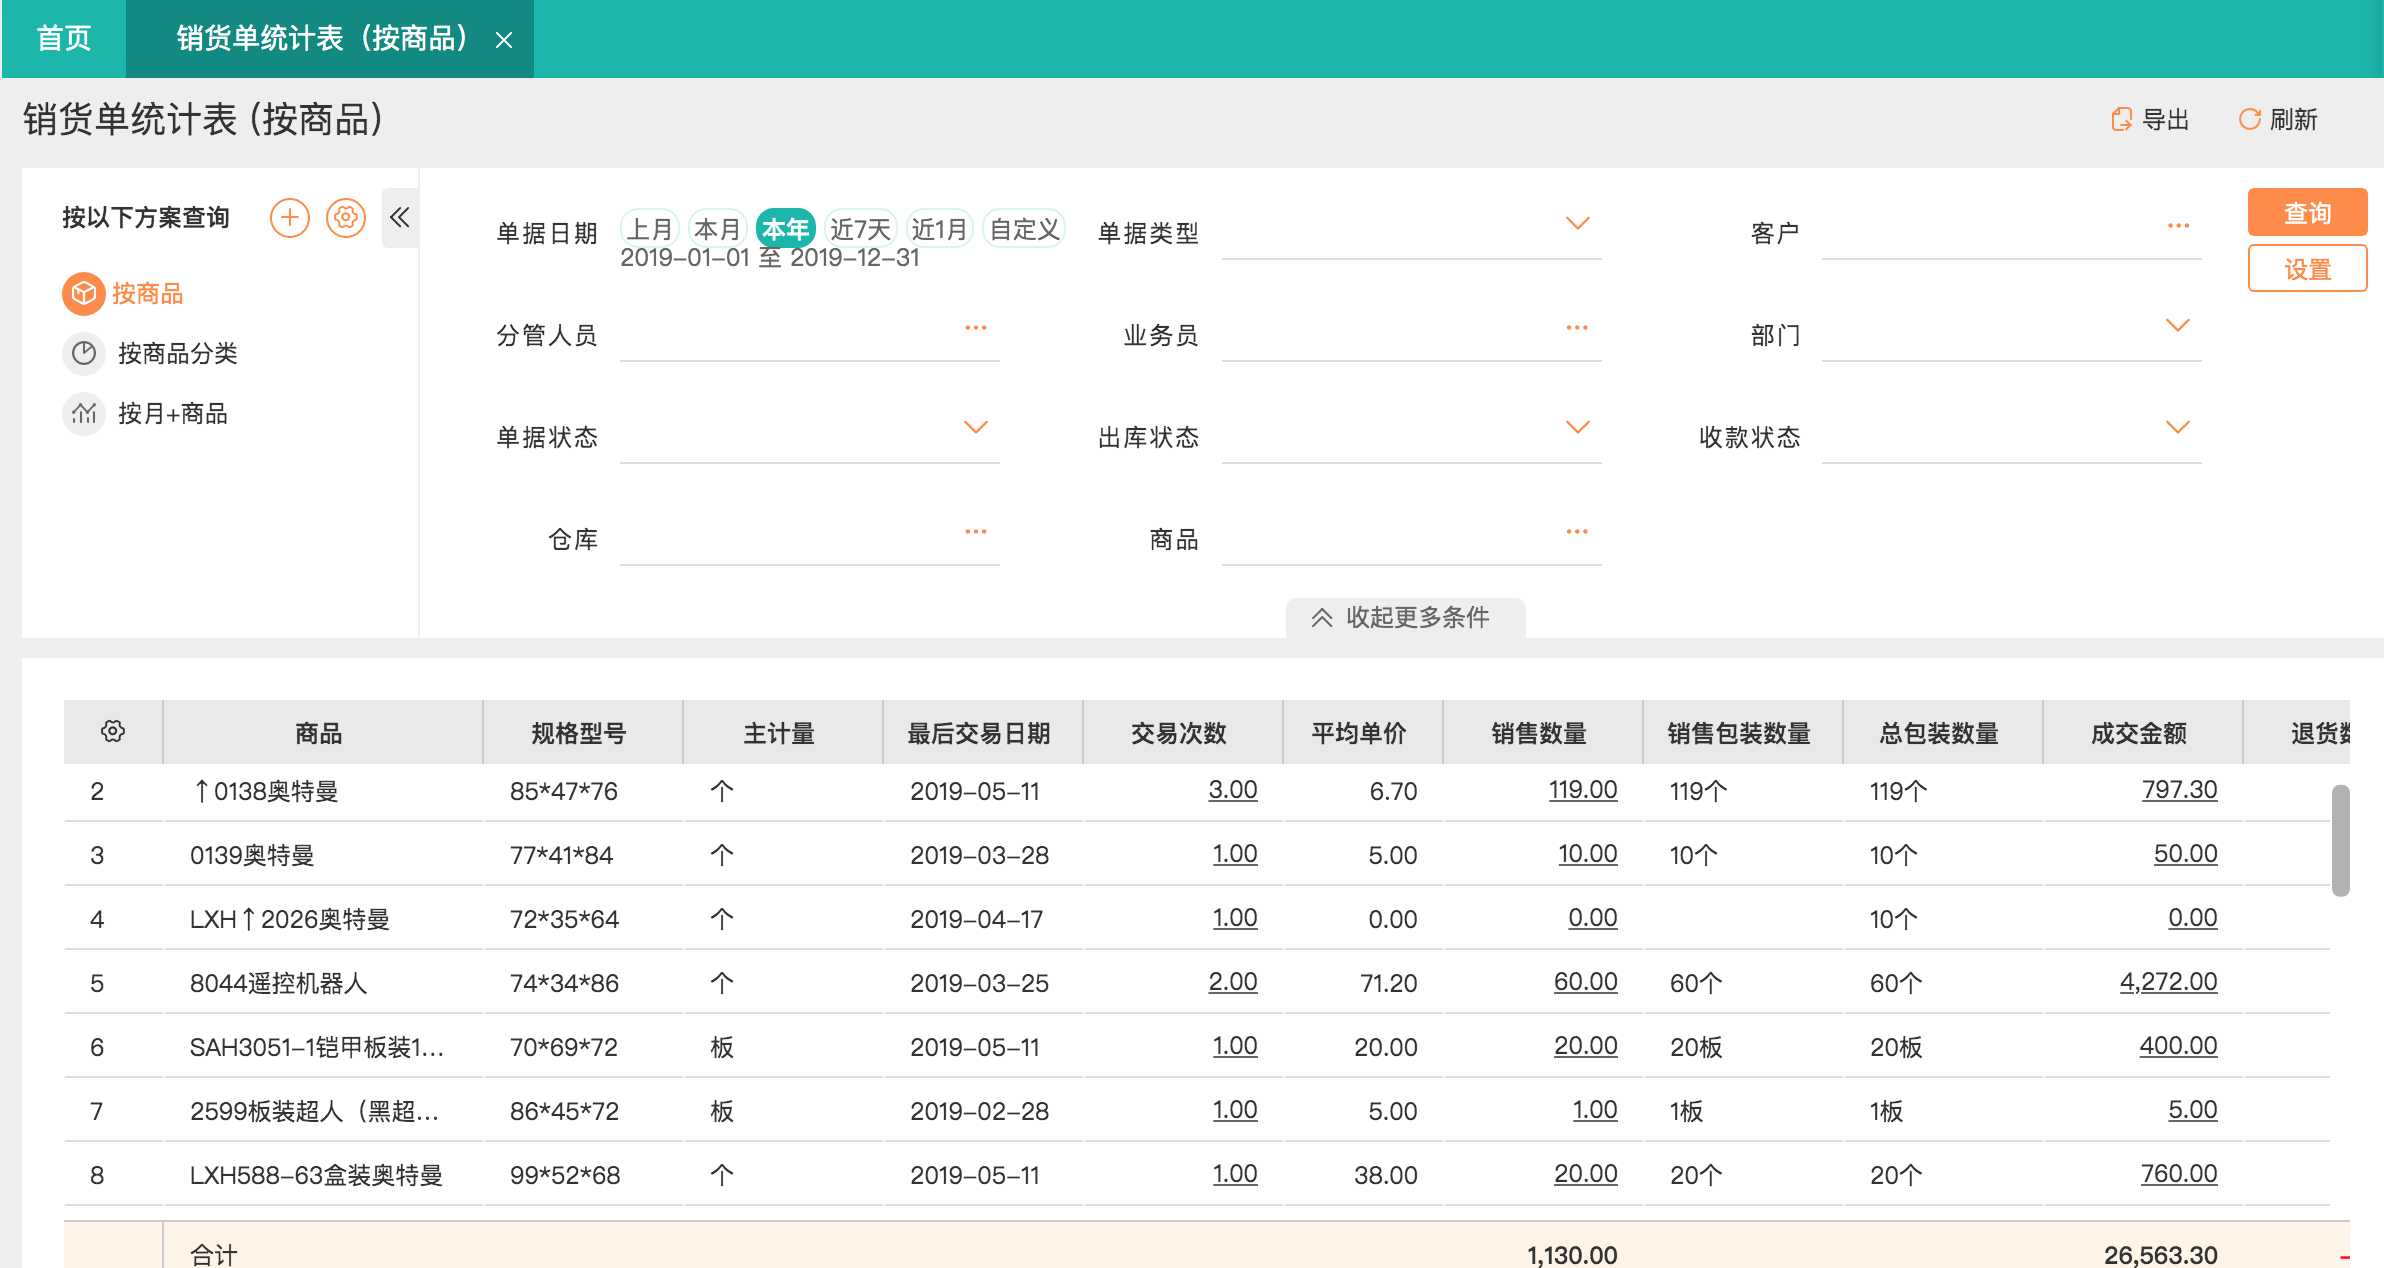Image resolution: width=2384 pixels, height=1268 pixels.
Task: Expand the 单据类型 dropdown
Action: [x=1577, y=222]
